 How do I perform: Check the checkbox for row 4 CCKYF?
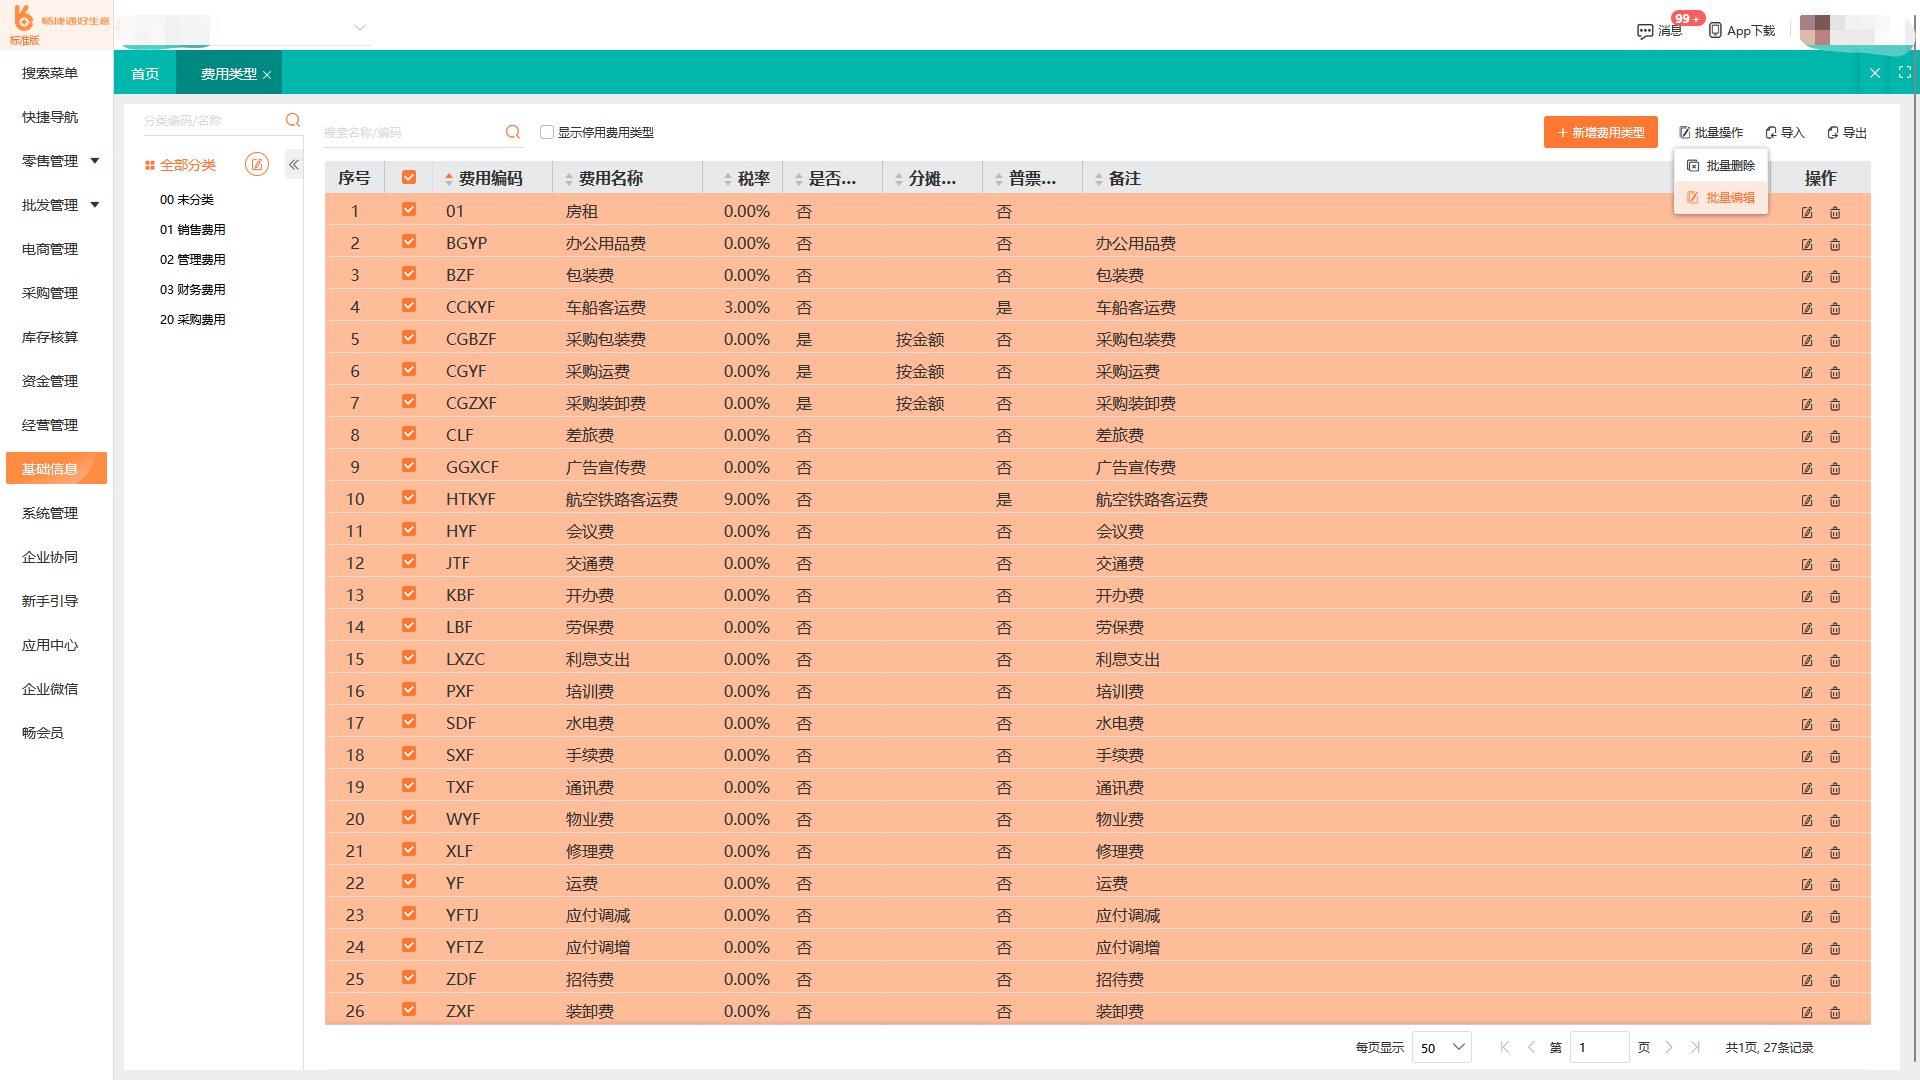[x=407, y=306]
